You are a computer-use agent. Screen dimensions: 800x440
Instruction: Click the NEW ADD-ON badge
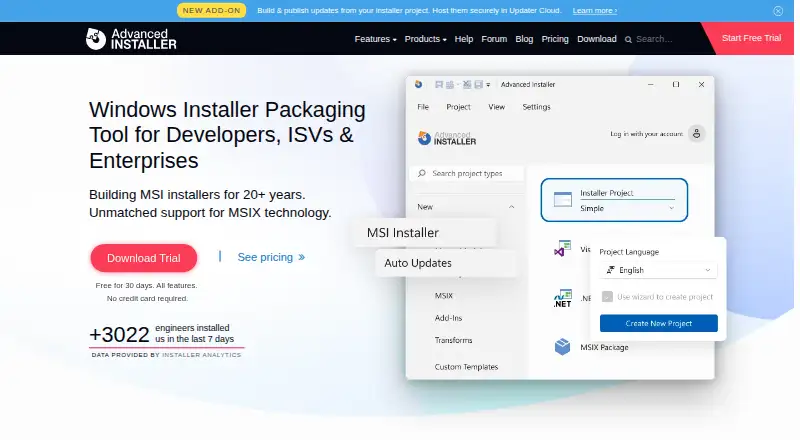point(211,10)
